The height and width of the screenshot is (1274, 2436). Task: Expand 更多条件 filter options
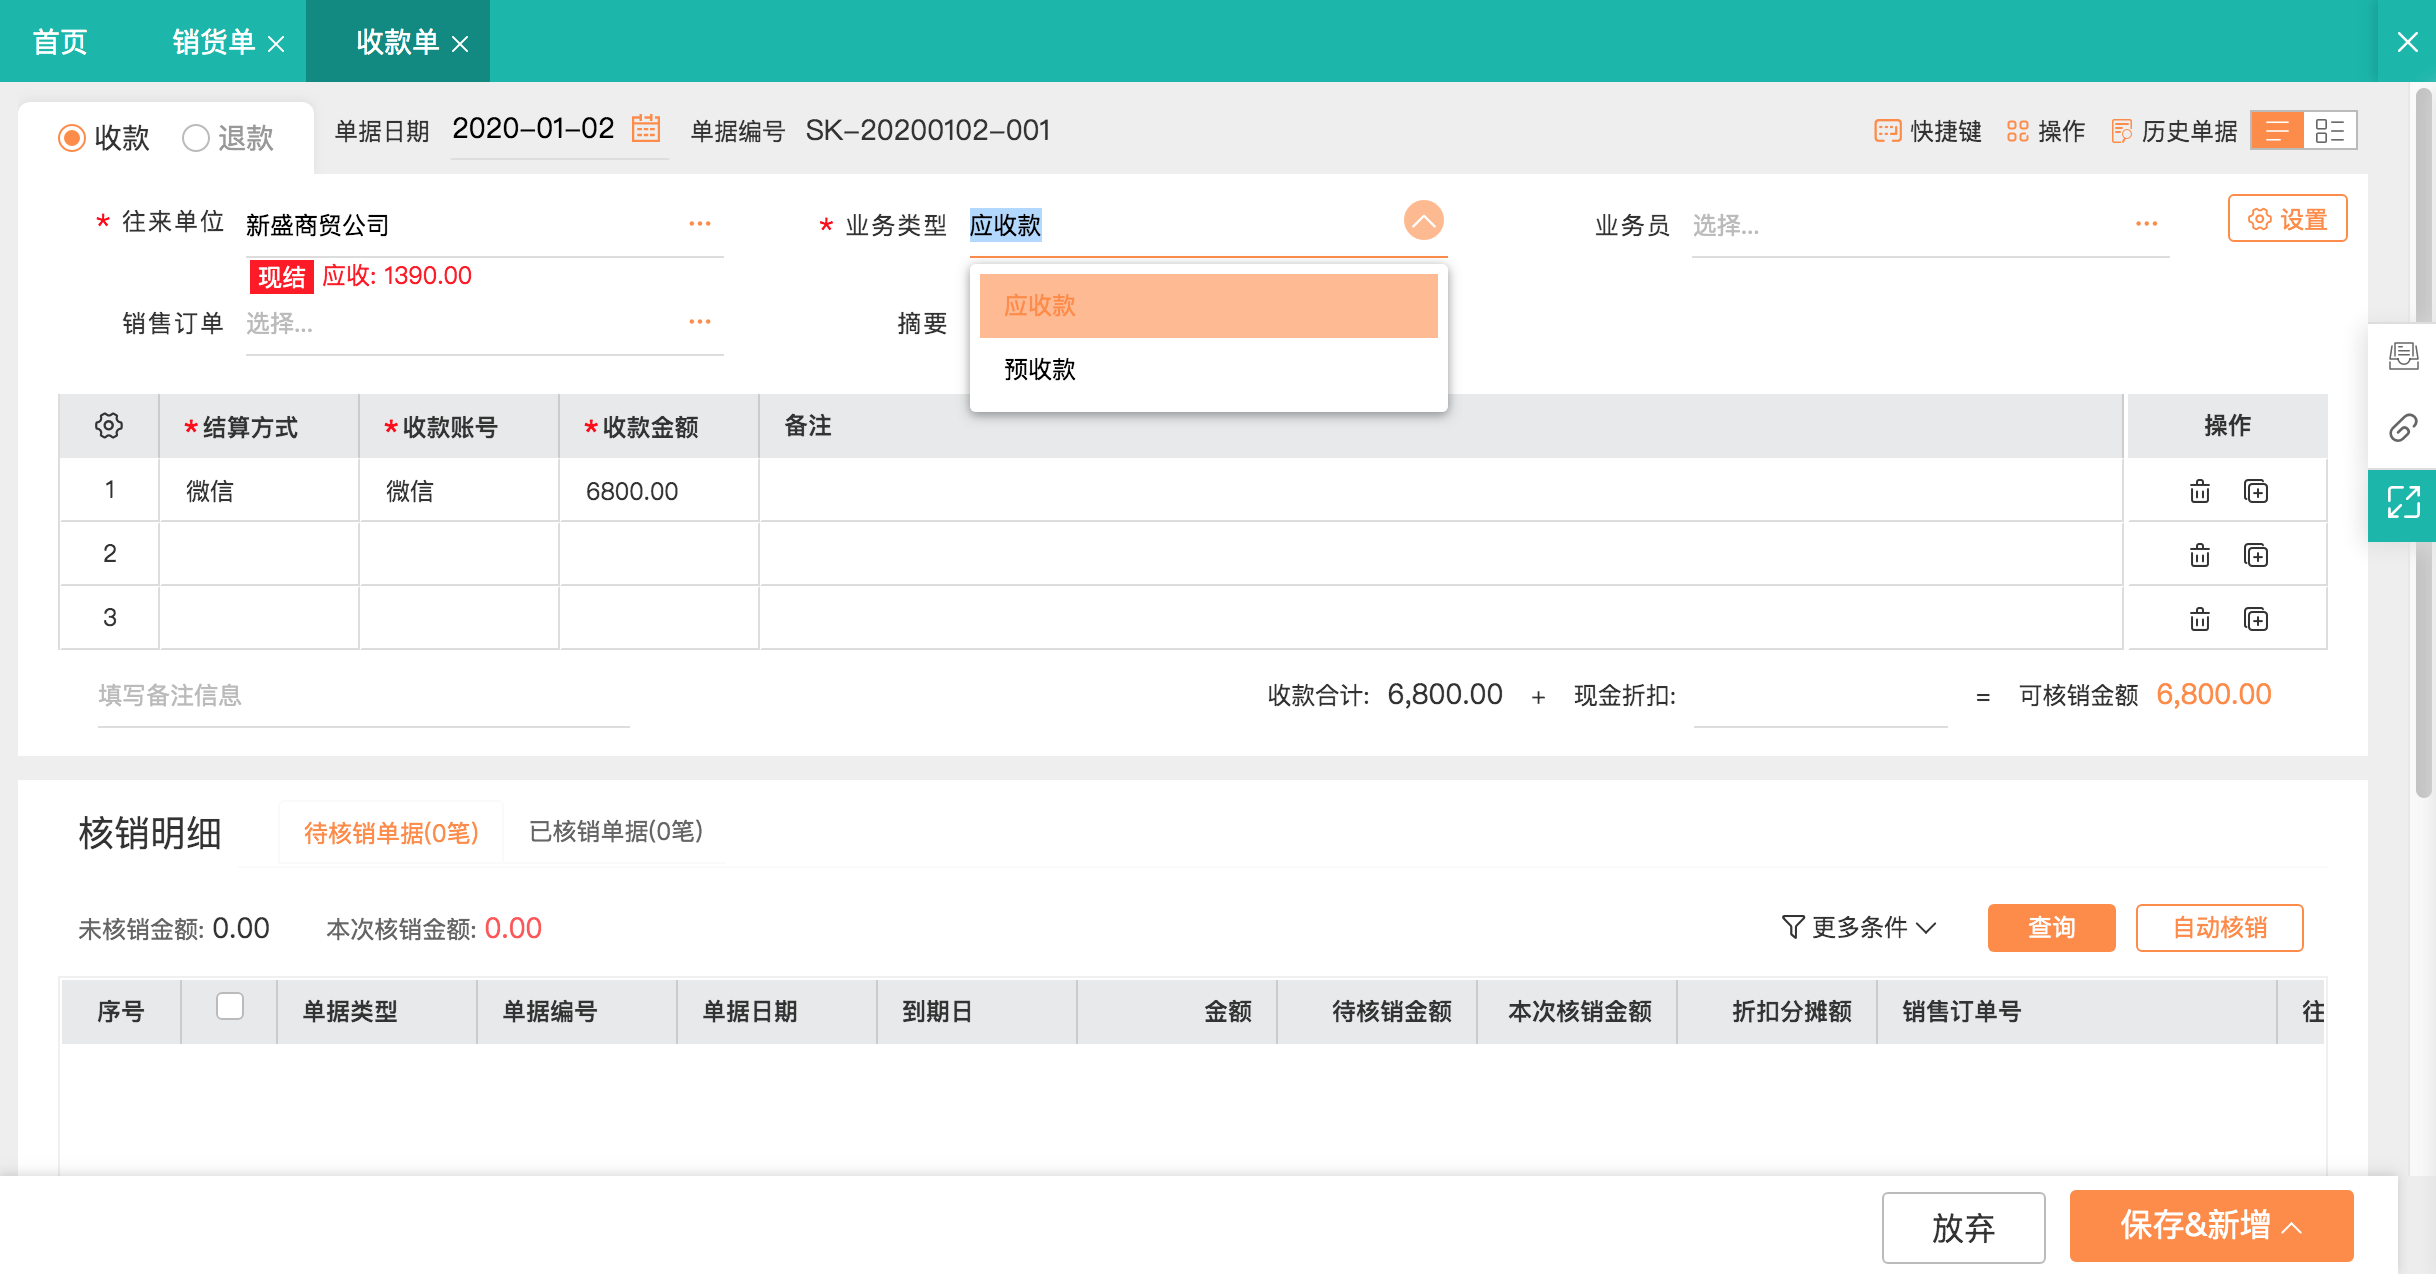(1861, 928)
